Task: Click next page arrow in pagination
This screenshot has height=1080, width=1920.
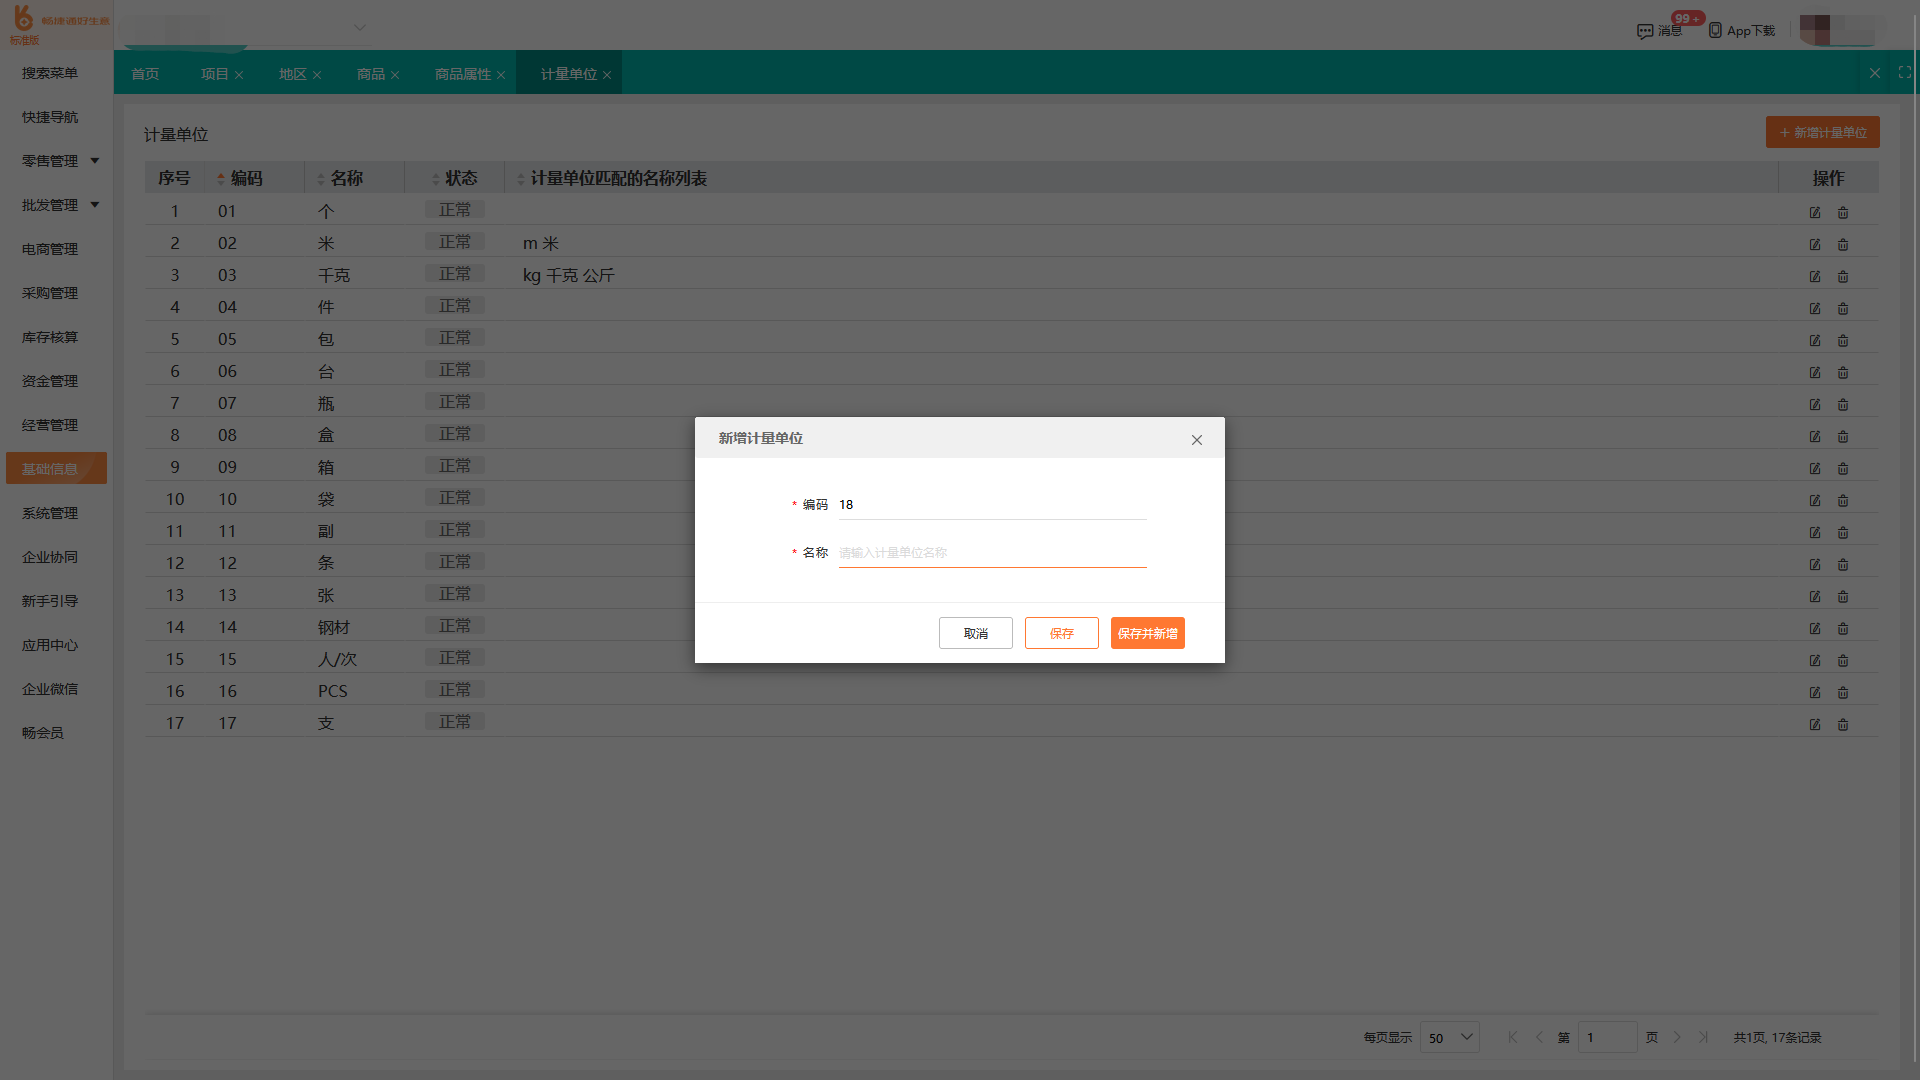Action: [x=1676, y=1038]
